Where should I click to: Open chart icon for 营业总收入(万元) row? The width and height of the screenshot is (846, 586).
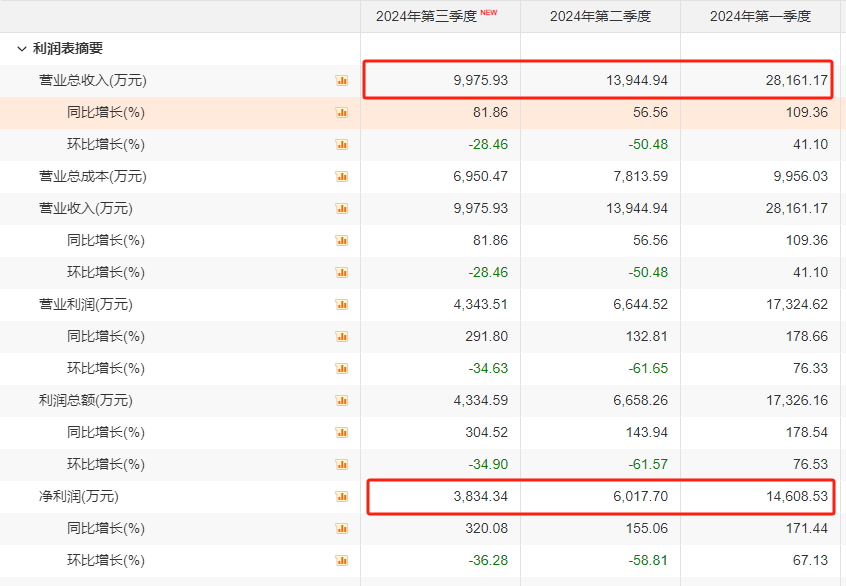coord(342,80)
